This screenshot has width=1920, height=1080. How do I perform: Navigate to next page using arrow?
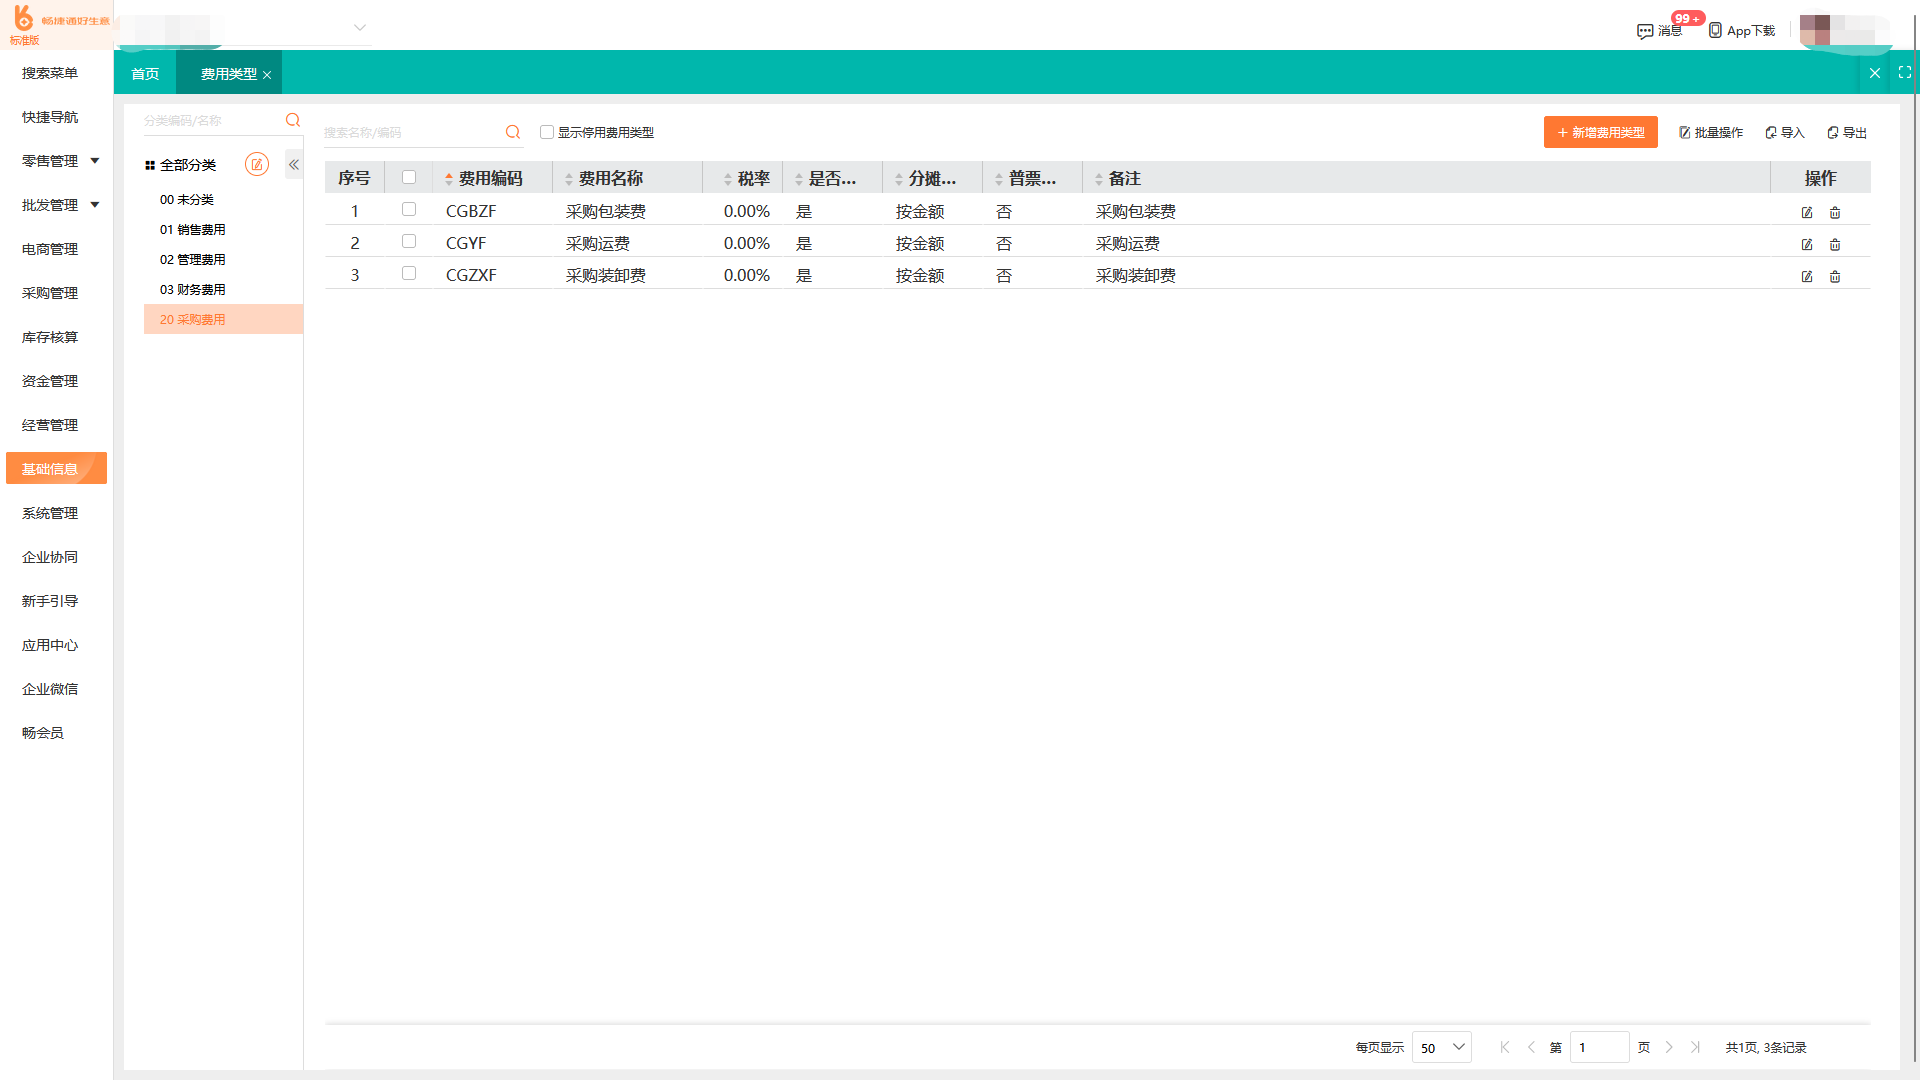1669,1047
